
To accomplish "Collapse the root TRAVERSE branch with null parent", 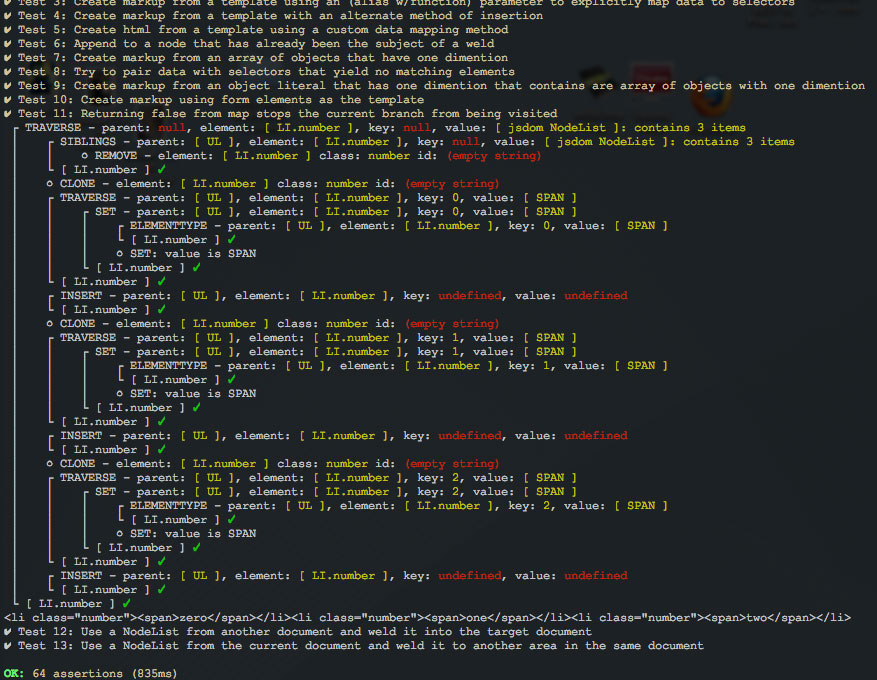I will tap(16, 128).
